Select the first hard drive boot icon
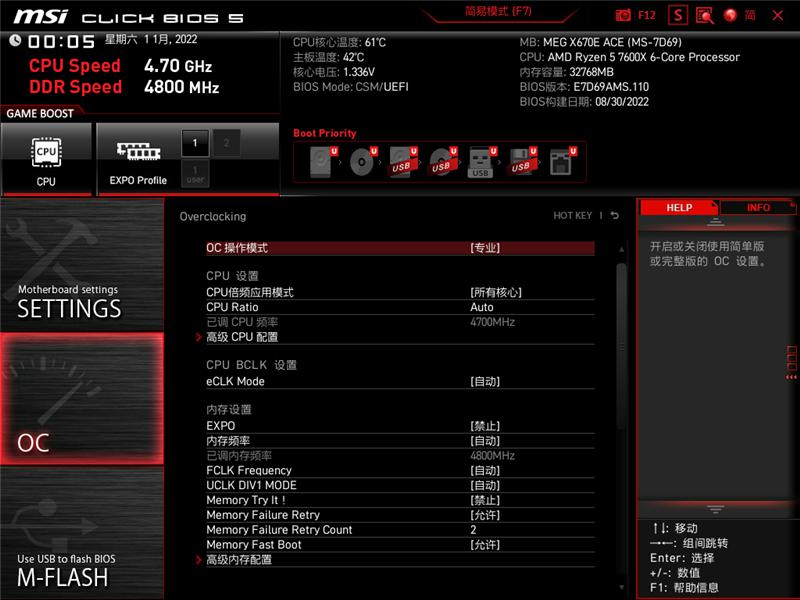Image resolution: width=800 pixels, height=600 pixels. pos(321,162)
